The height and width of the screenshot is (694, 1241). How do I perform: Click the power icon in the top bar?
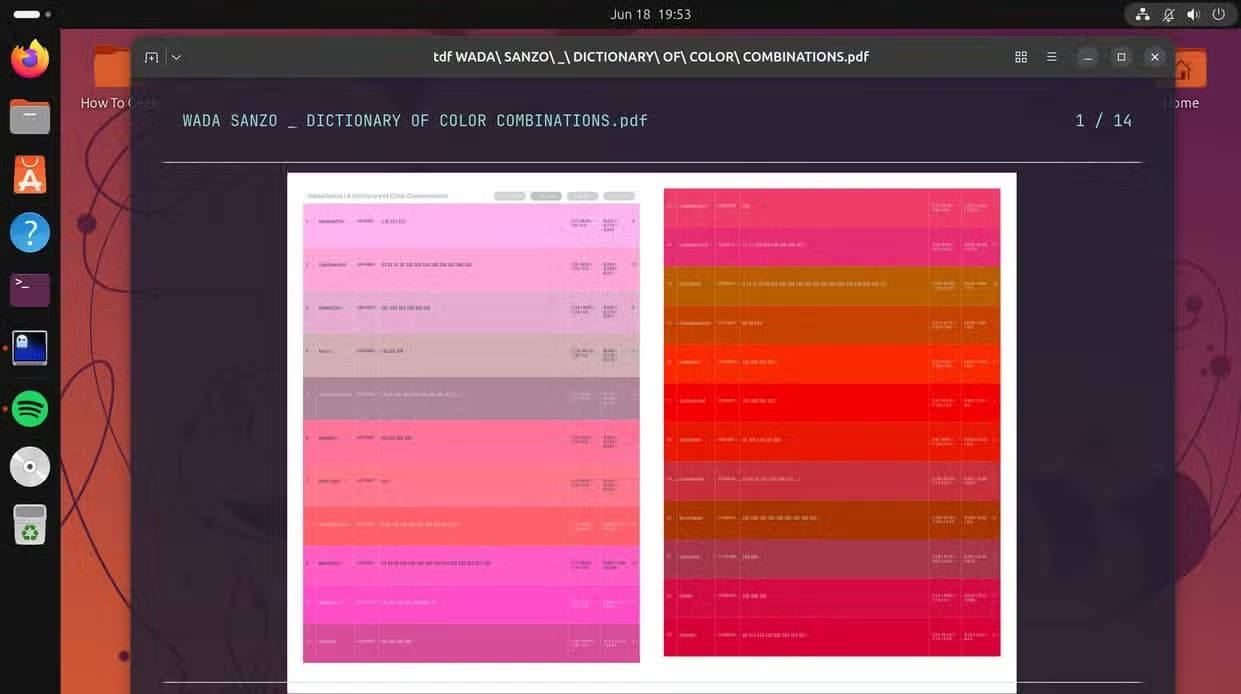tap(1219, 14)
